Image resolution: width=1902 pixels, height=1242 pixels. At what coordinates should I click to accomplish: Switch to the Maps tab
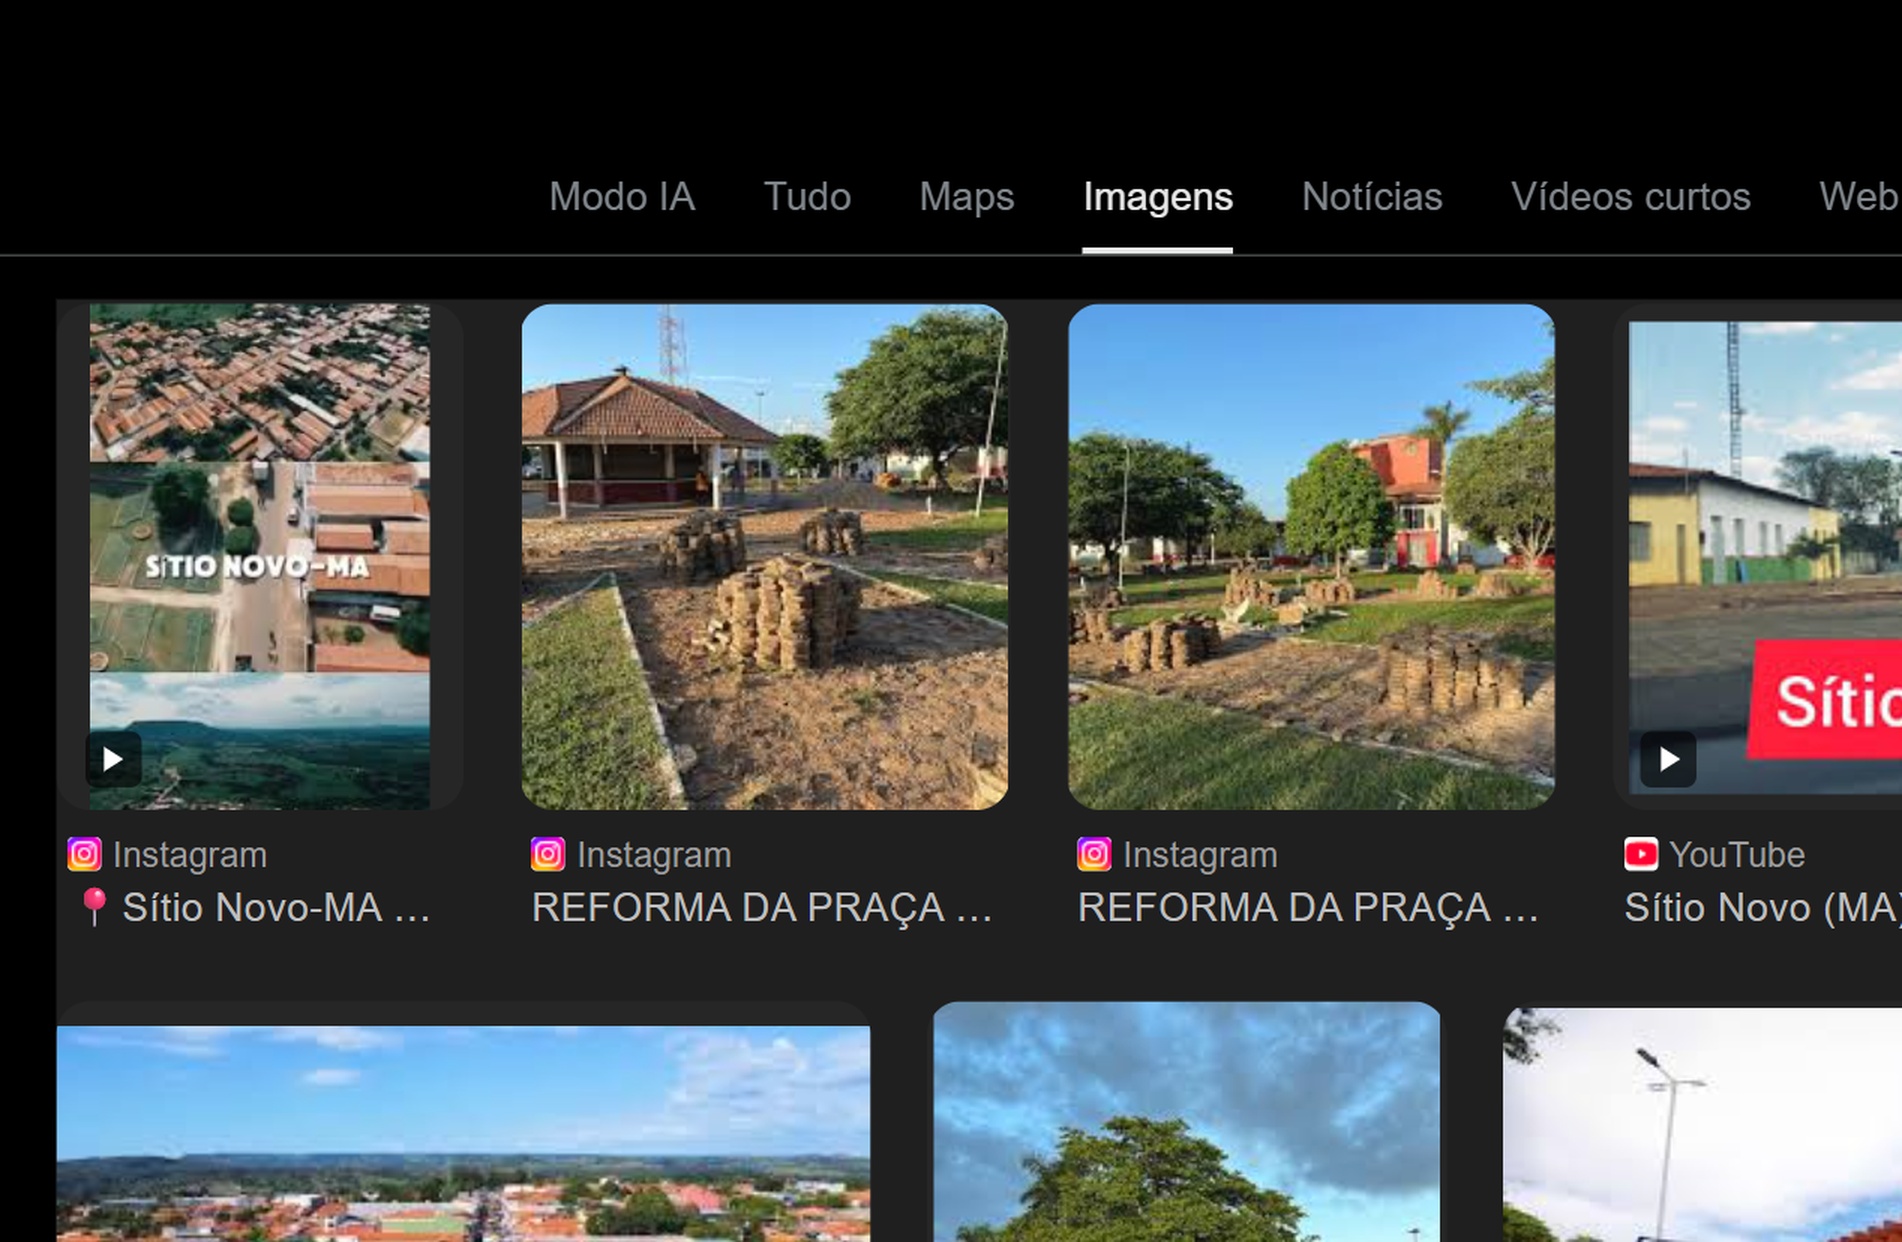click(966, 197)
